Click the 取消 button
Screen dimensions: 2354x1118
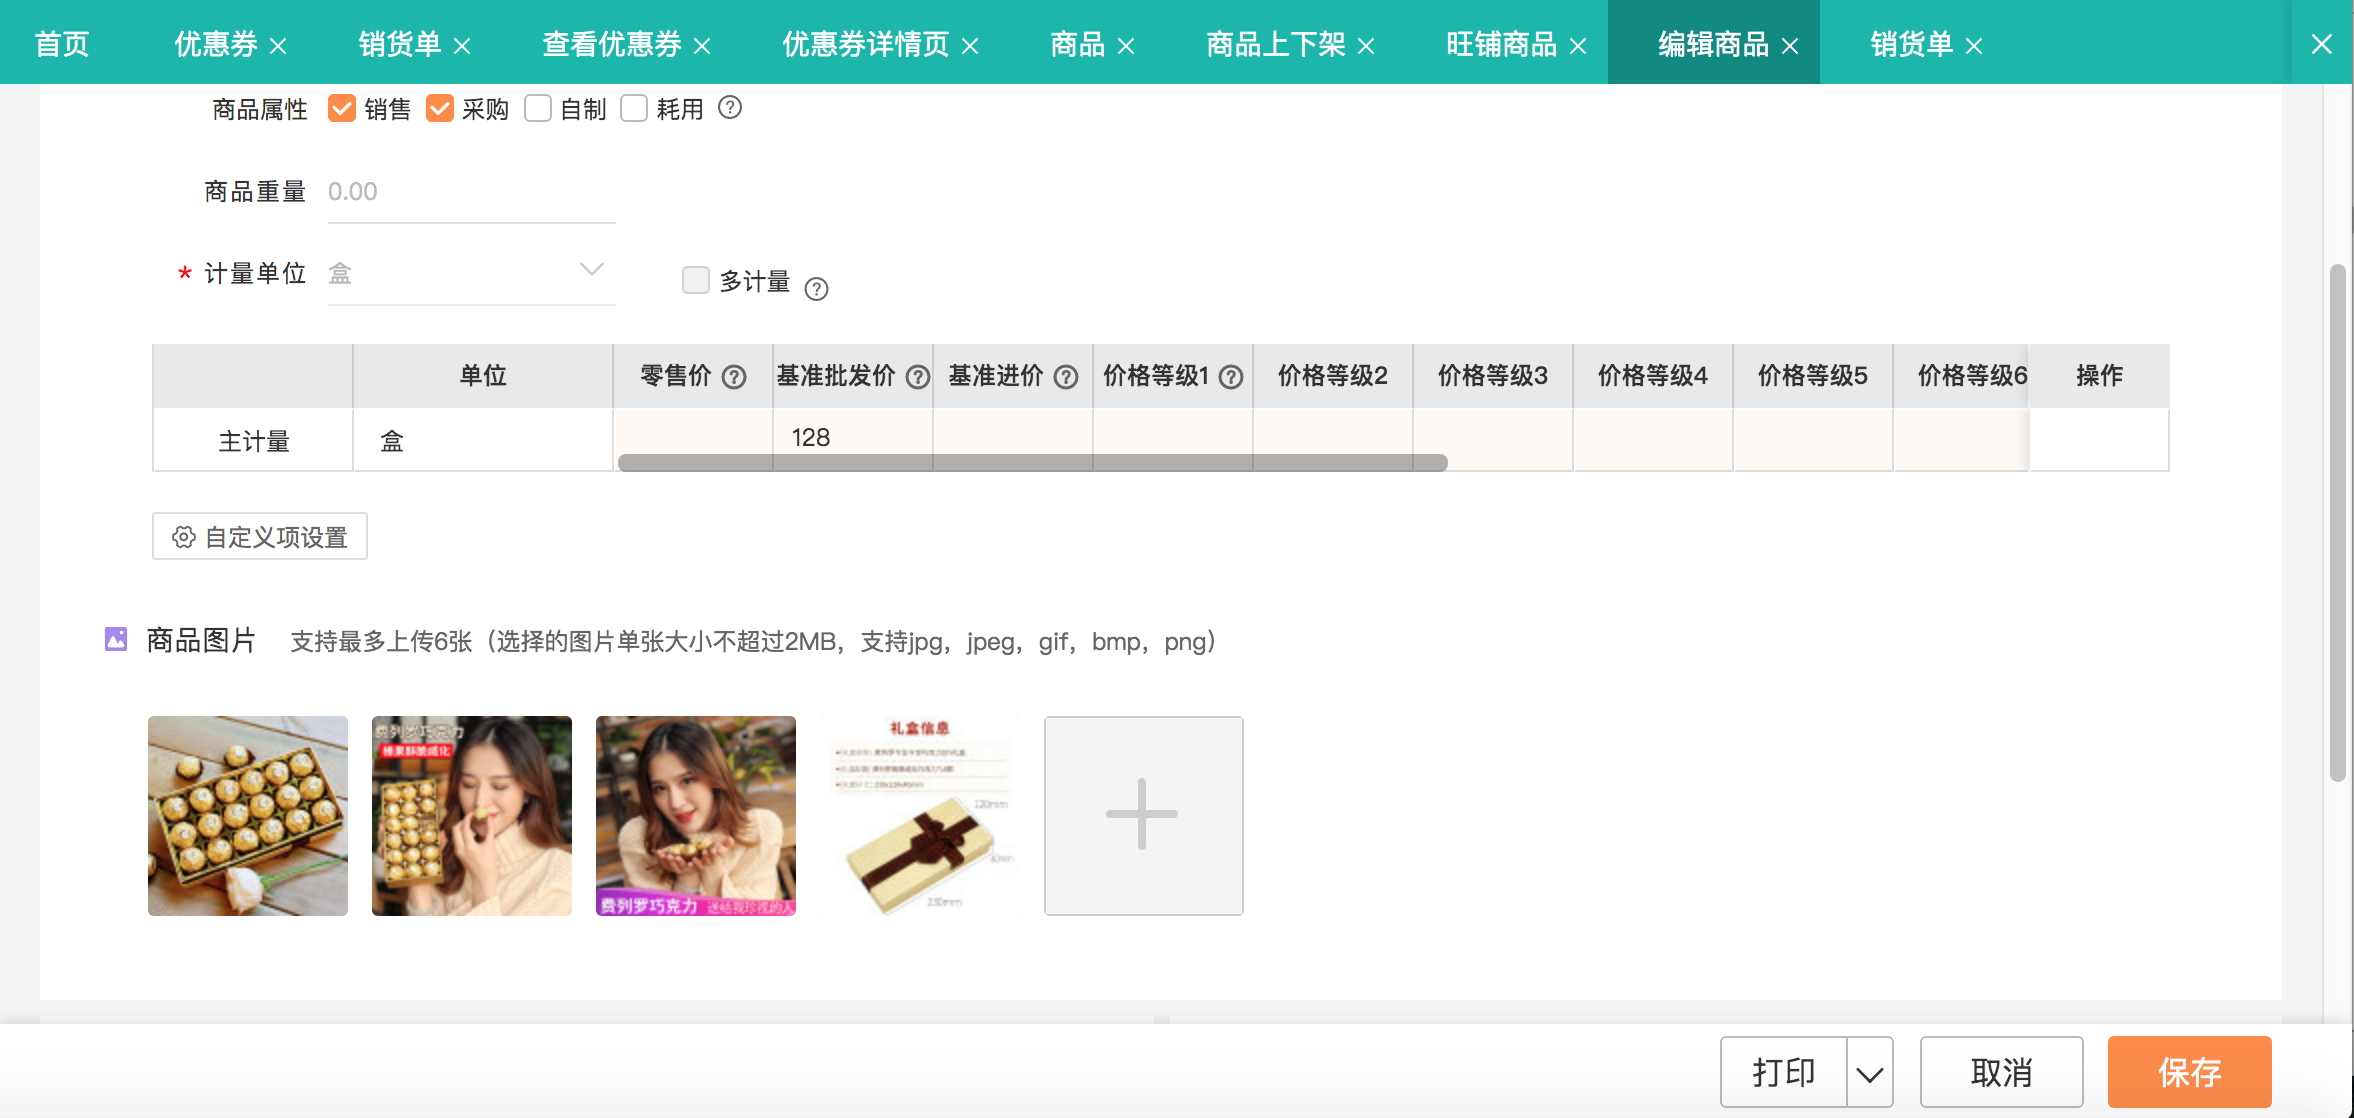2004,1071
